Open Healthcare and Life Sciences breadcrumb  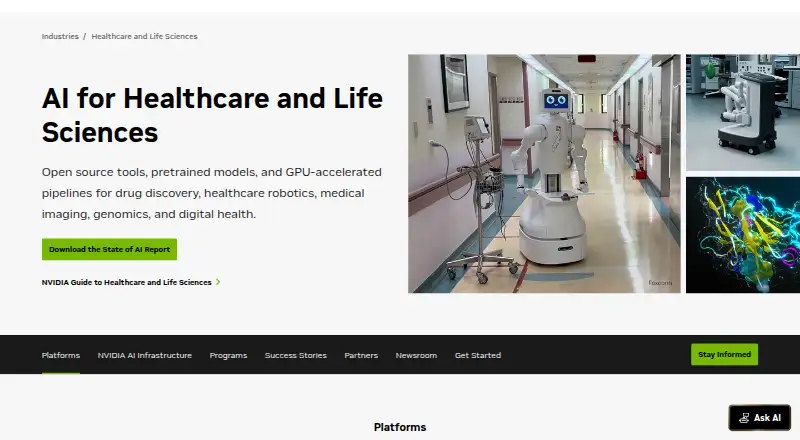coord(144,36)
